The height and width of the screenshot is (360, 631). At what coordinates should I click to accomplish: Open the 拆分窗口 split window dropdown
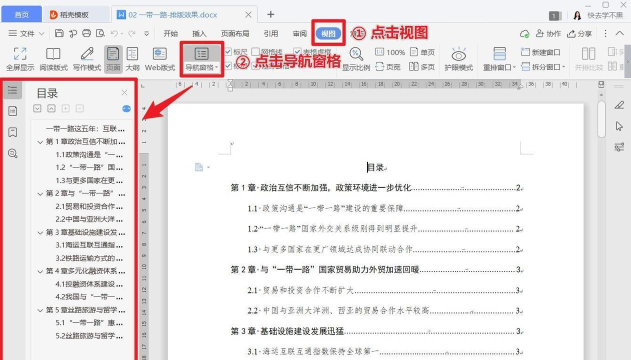pyautogui.click(x=543, y=67)
